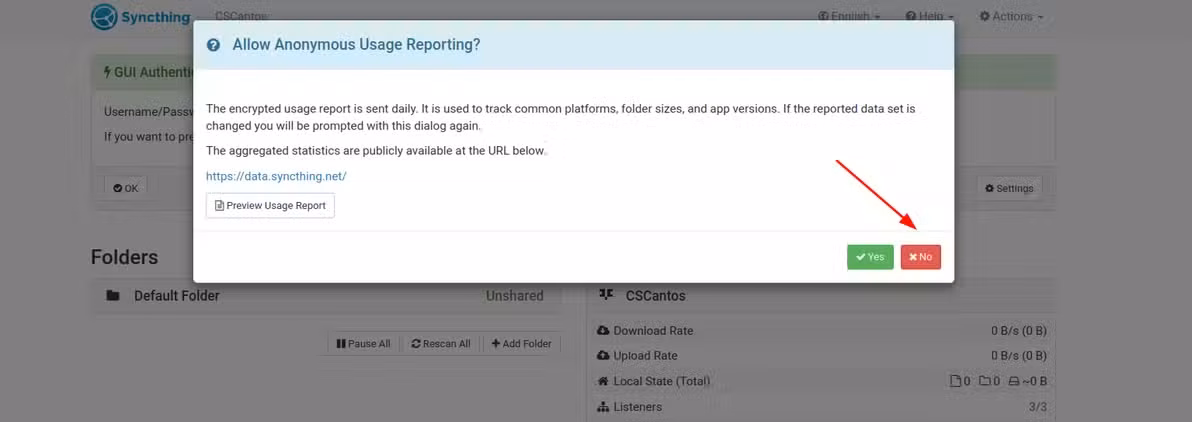Click the Local State disk size icon
Viewport: 1192px width, 422px height.
click(1013, 381)
